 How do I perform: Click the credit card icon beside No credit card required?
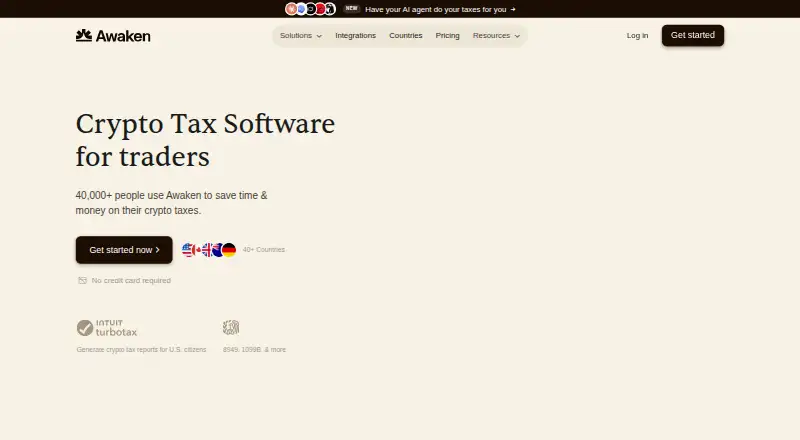82,280
